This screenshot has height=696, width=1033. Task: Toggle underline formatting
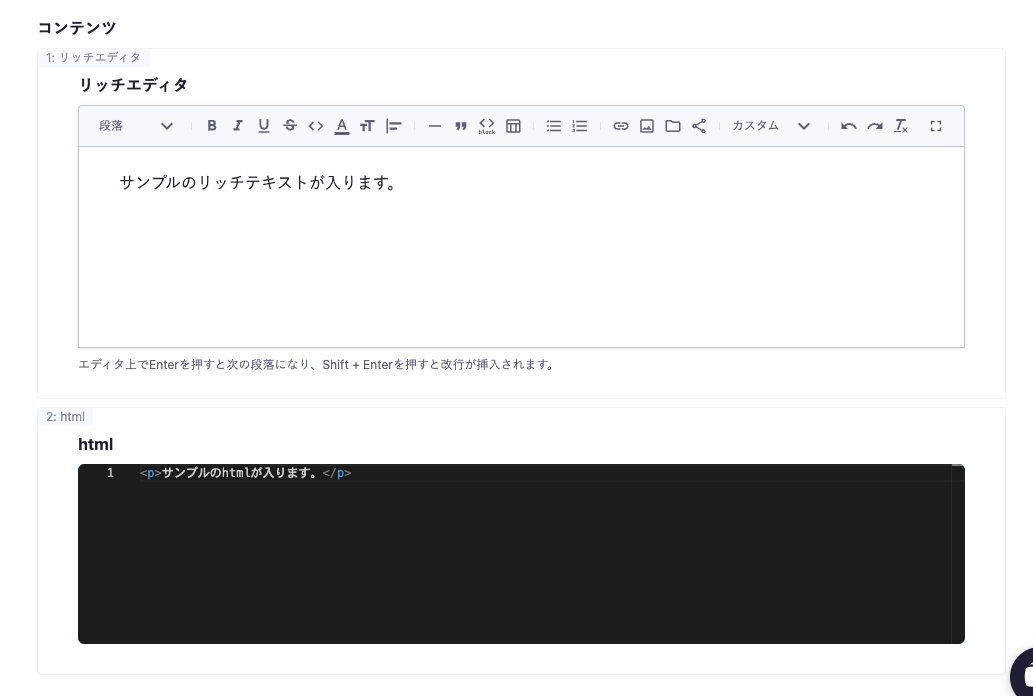pos(264,126)
